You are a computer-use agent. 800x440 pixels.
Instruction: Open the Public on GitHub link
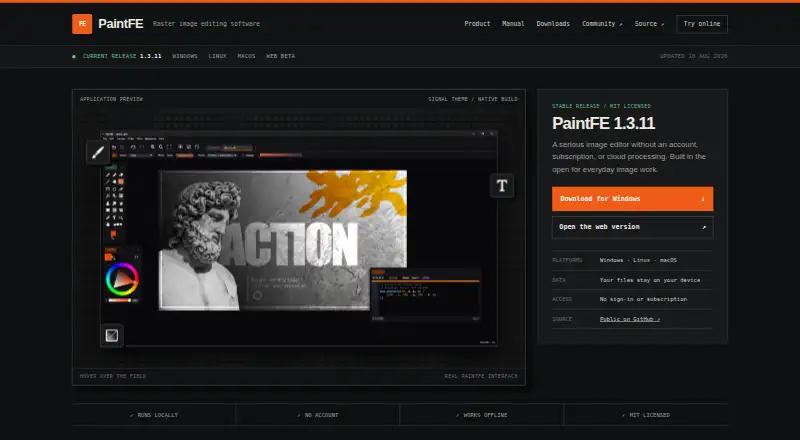pos(630,319)
